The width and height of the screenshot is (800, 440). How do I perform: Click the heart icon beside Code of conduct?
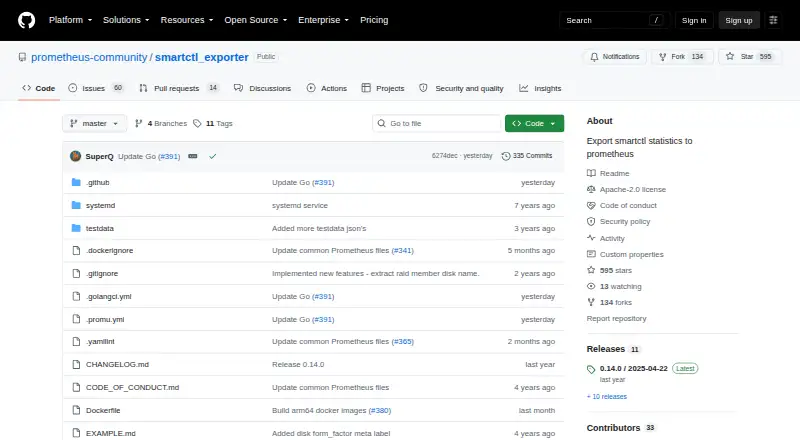[x=591, y=205]
